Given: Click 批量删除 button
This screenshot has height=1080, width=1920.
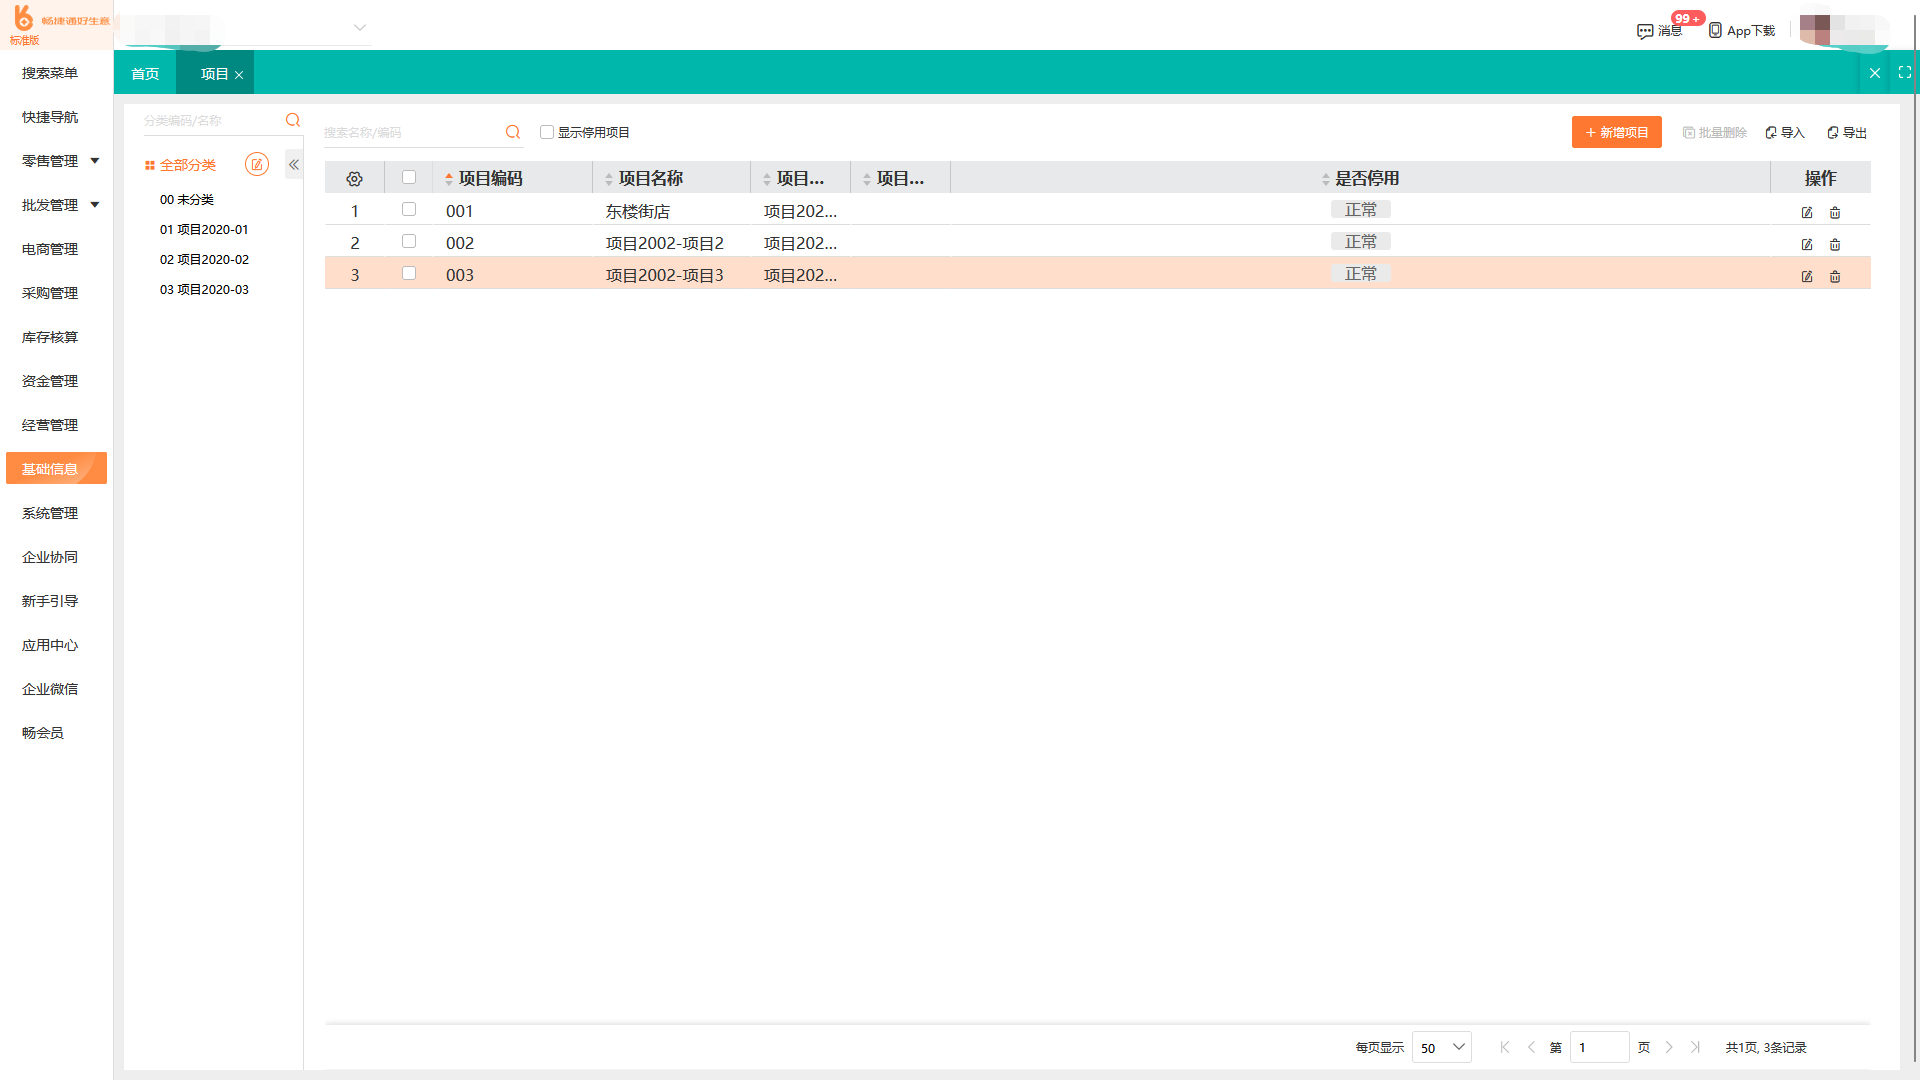Looking at the screenshot, I should tap(1712, 132).
